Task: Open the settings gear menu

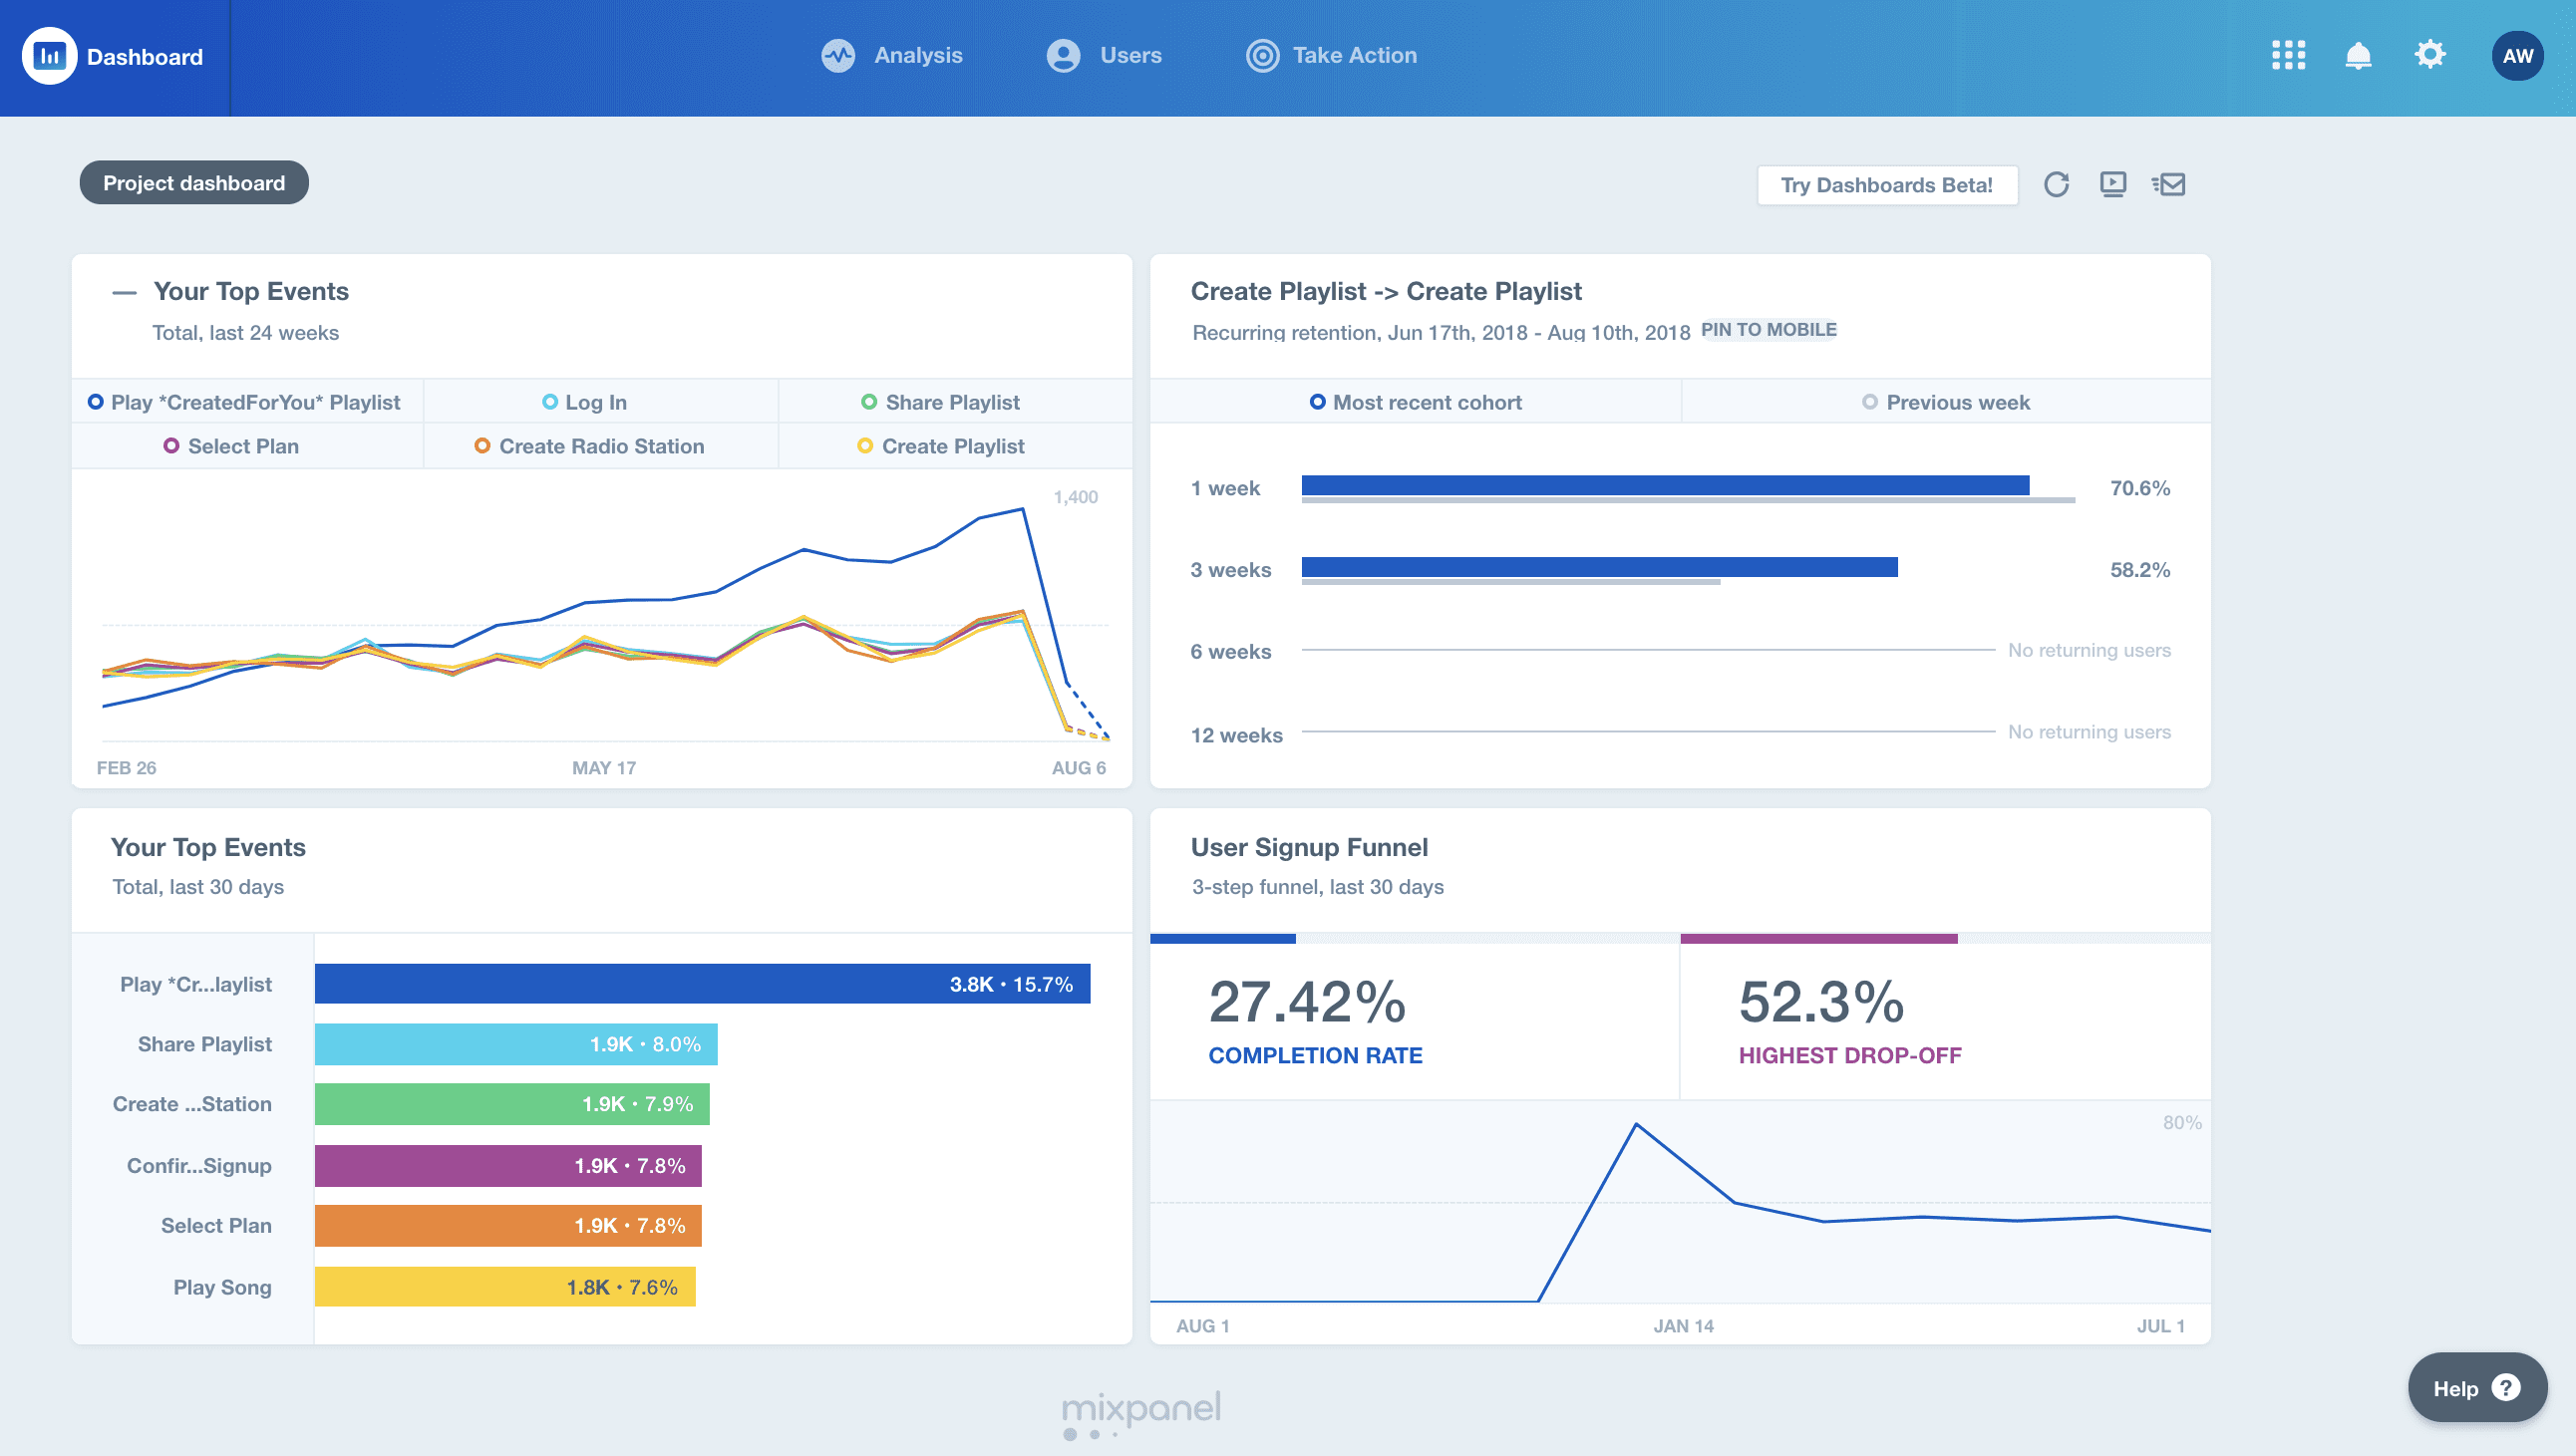Action: (2432, 55)
